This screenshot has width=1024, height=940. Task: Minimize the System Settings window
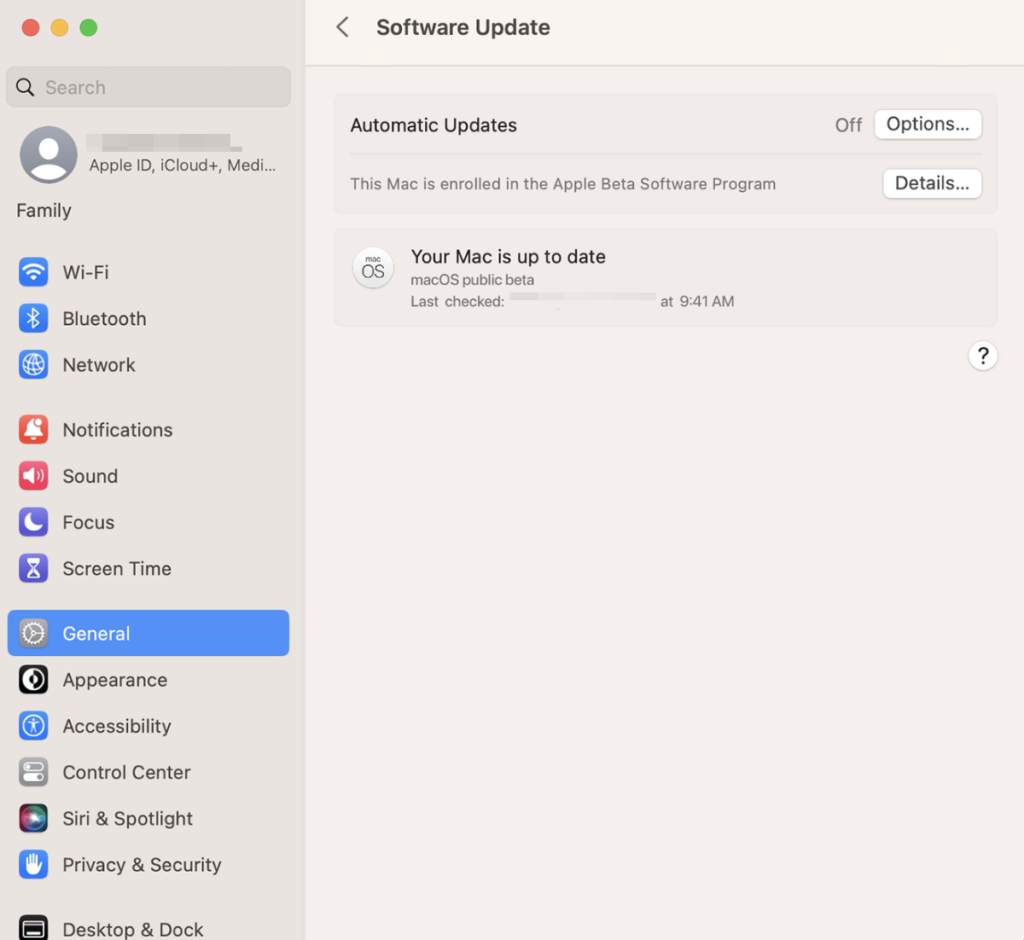tap(59, 27)
